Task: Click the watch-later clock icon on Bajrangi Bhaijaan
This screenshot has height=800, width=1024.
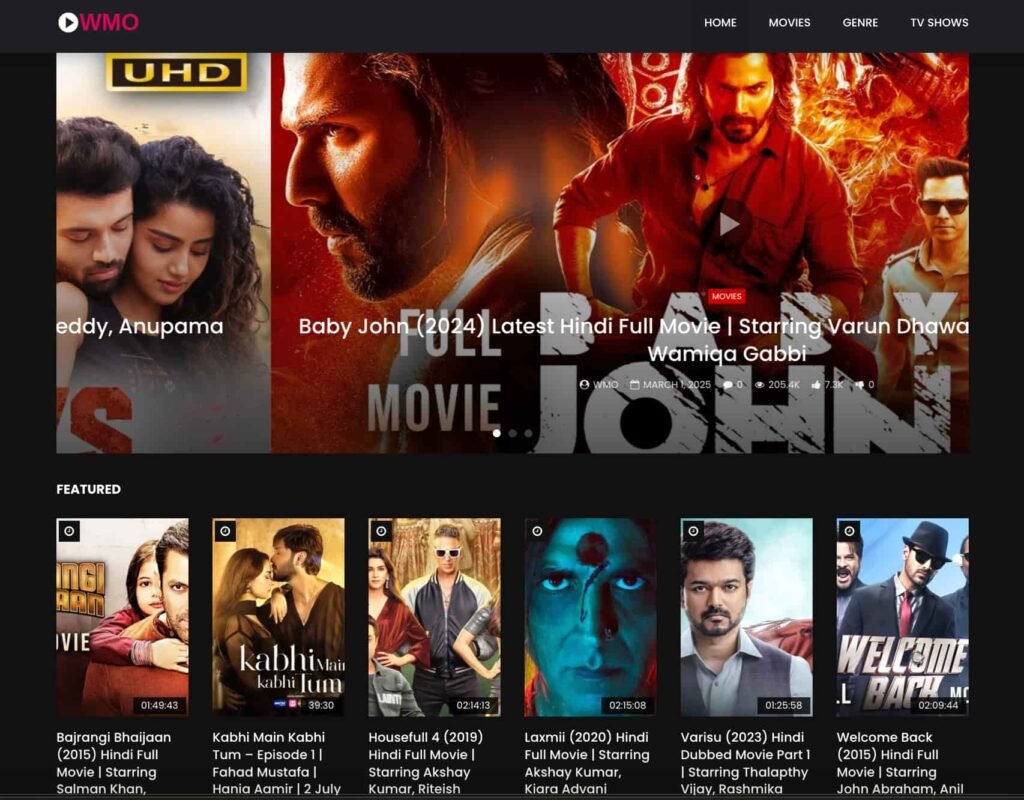Action: pos(69,531)
